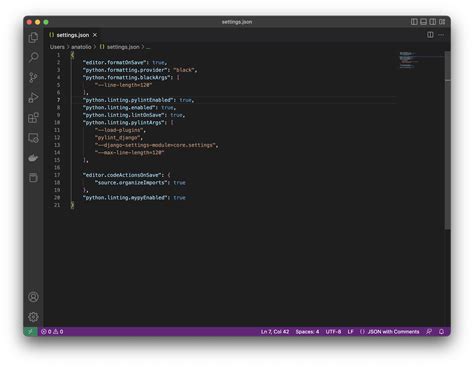Click the true value of mypyEnabled

179,198
